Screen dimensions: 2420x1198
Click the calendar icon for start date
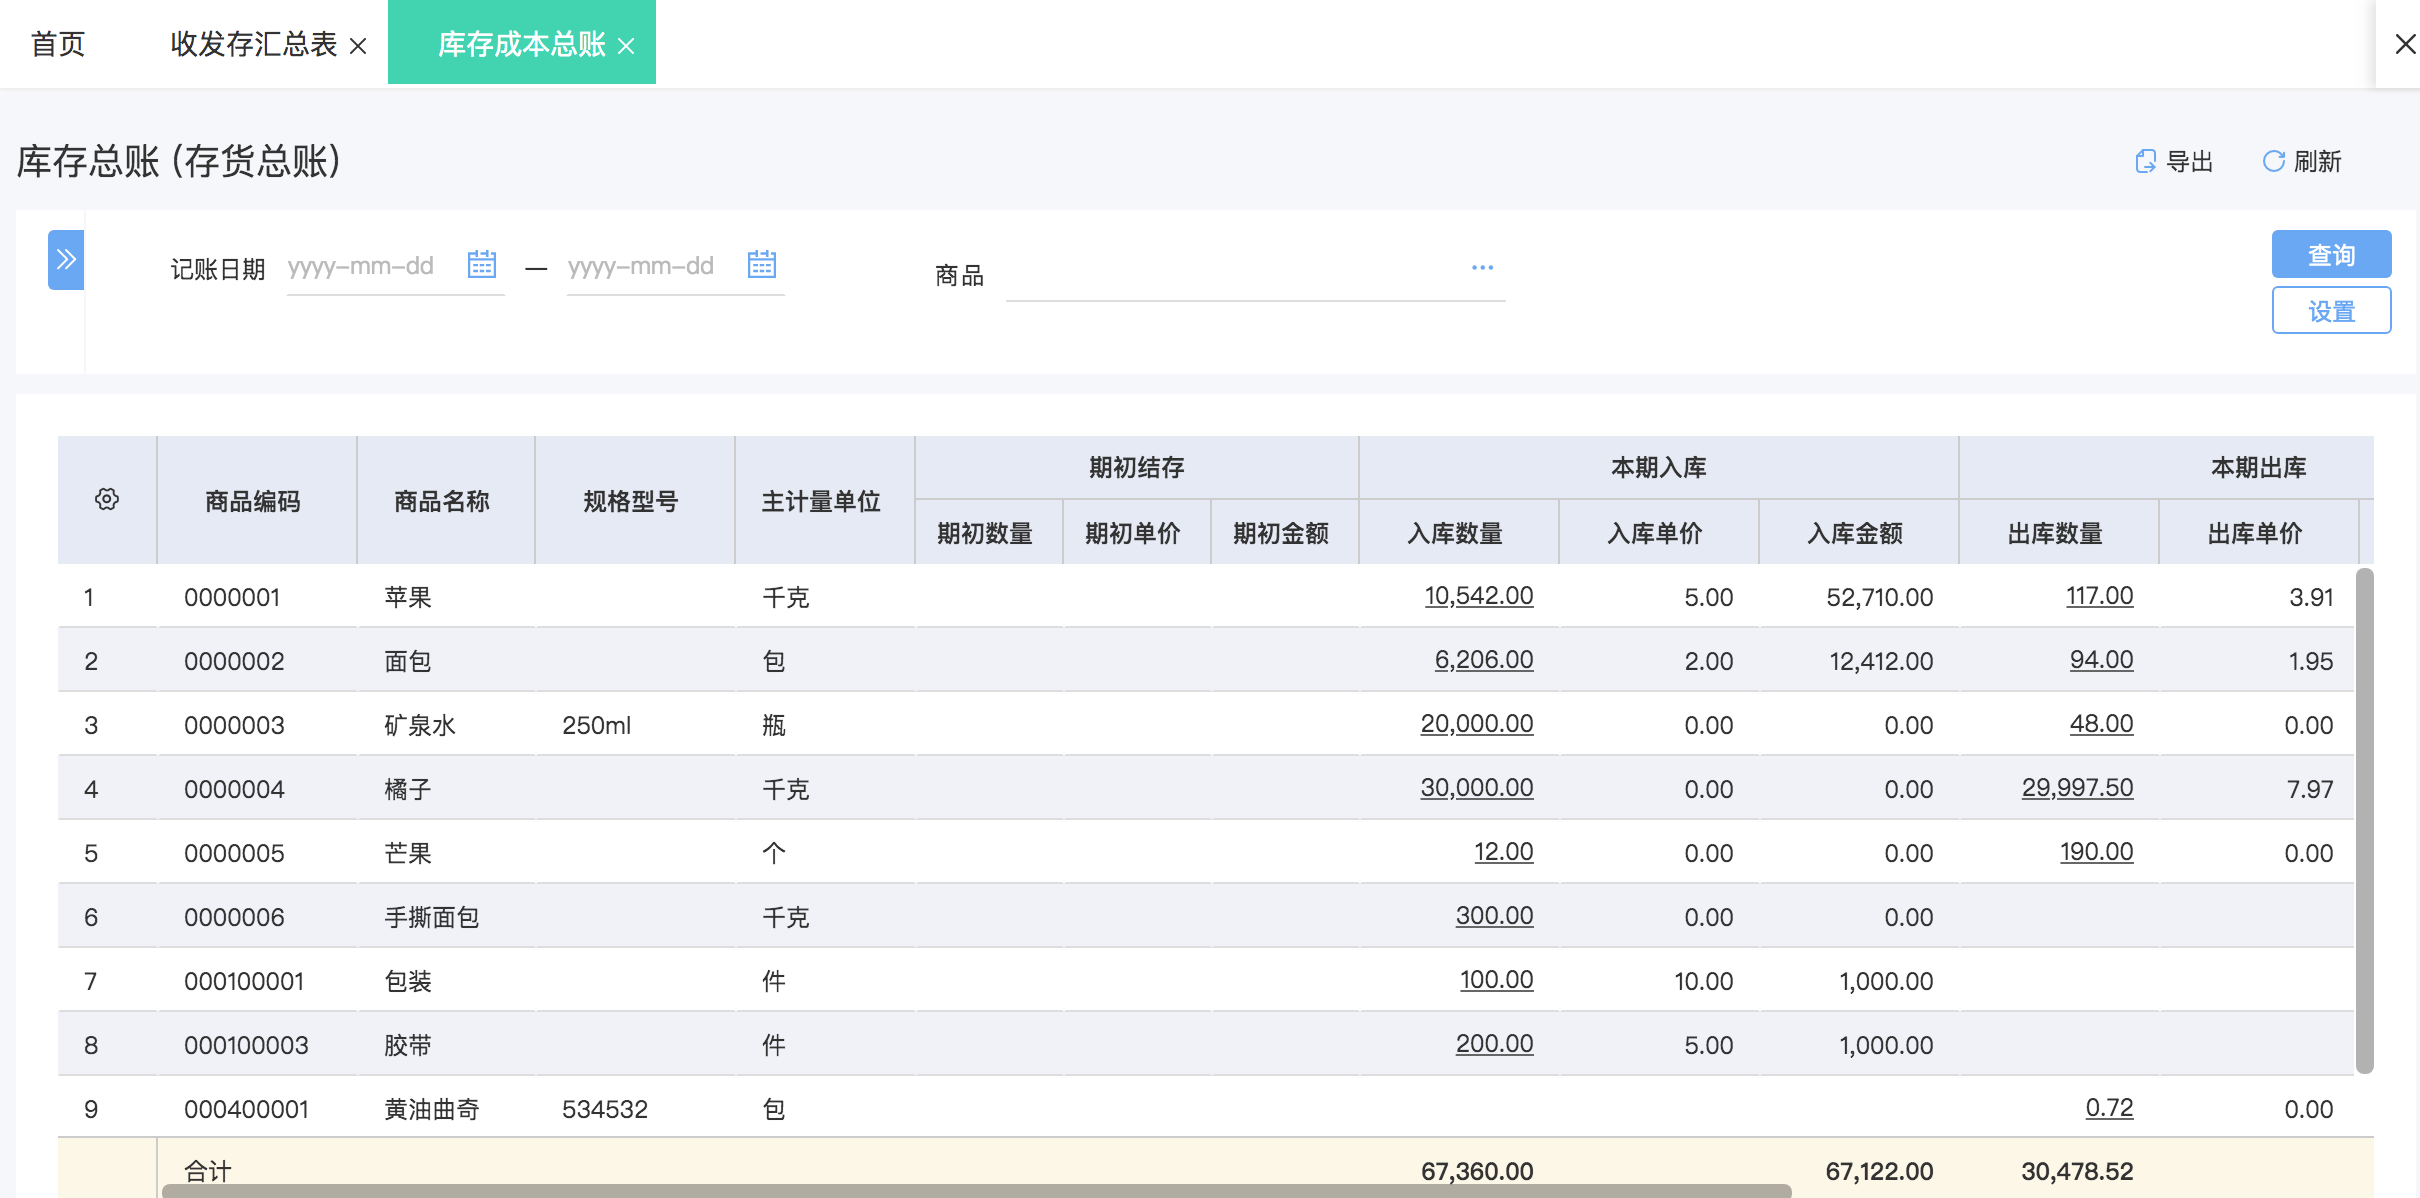coord(485,266)
